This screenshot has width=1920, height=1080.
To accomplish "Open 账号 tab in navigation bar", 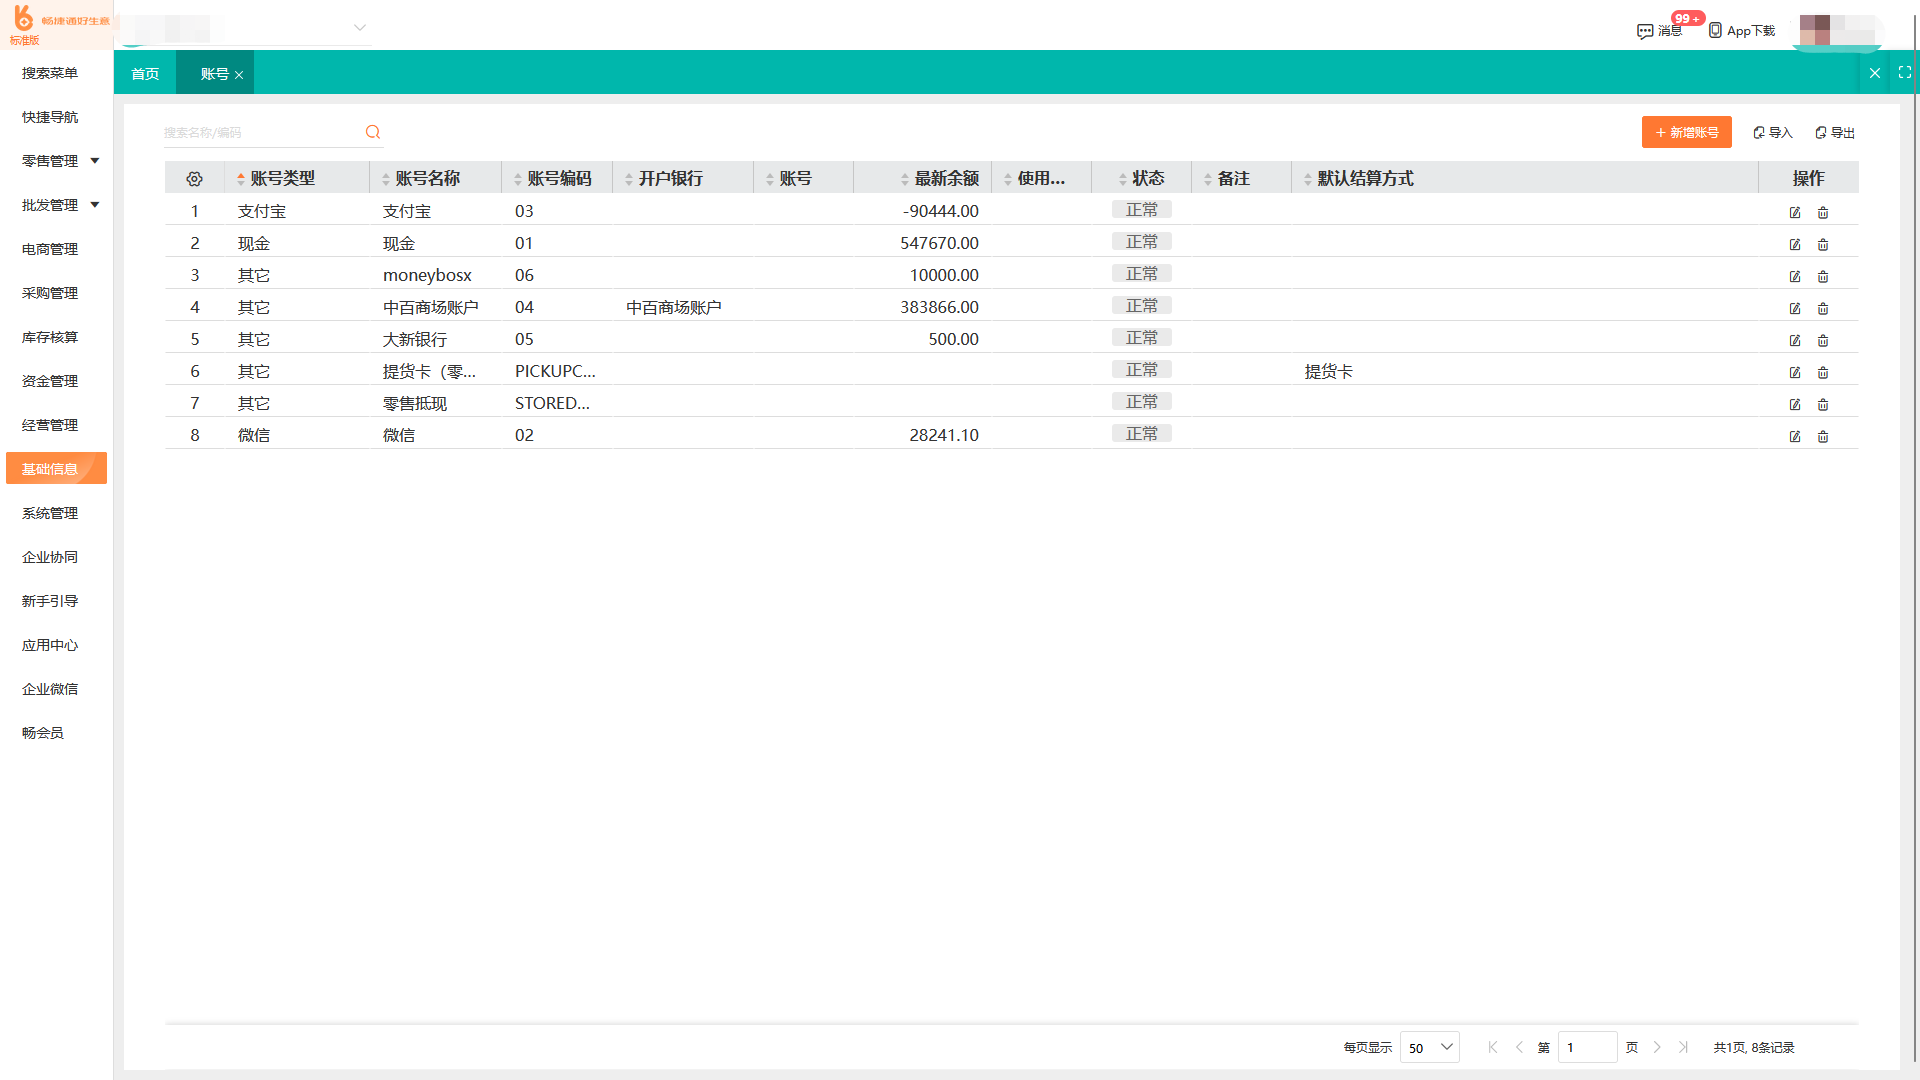I will click(214, 74).
